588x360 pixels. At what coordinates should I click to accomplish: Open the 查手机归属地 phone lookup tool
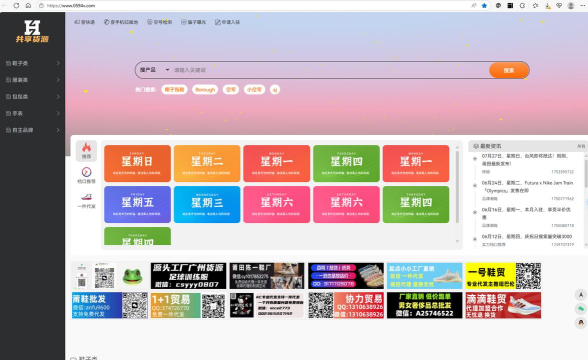point(121,22)
